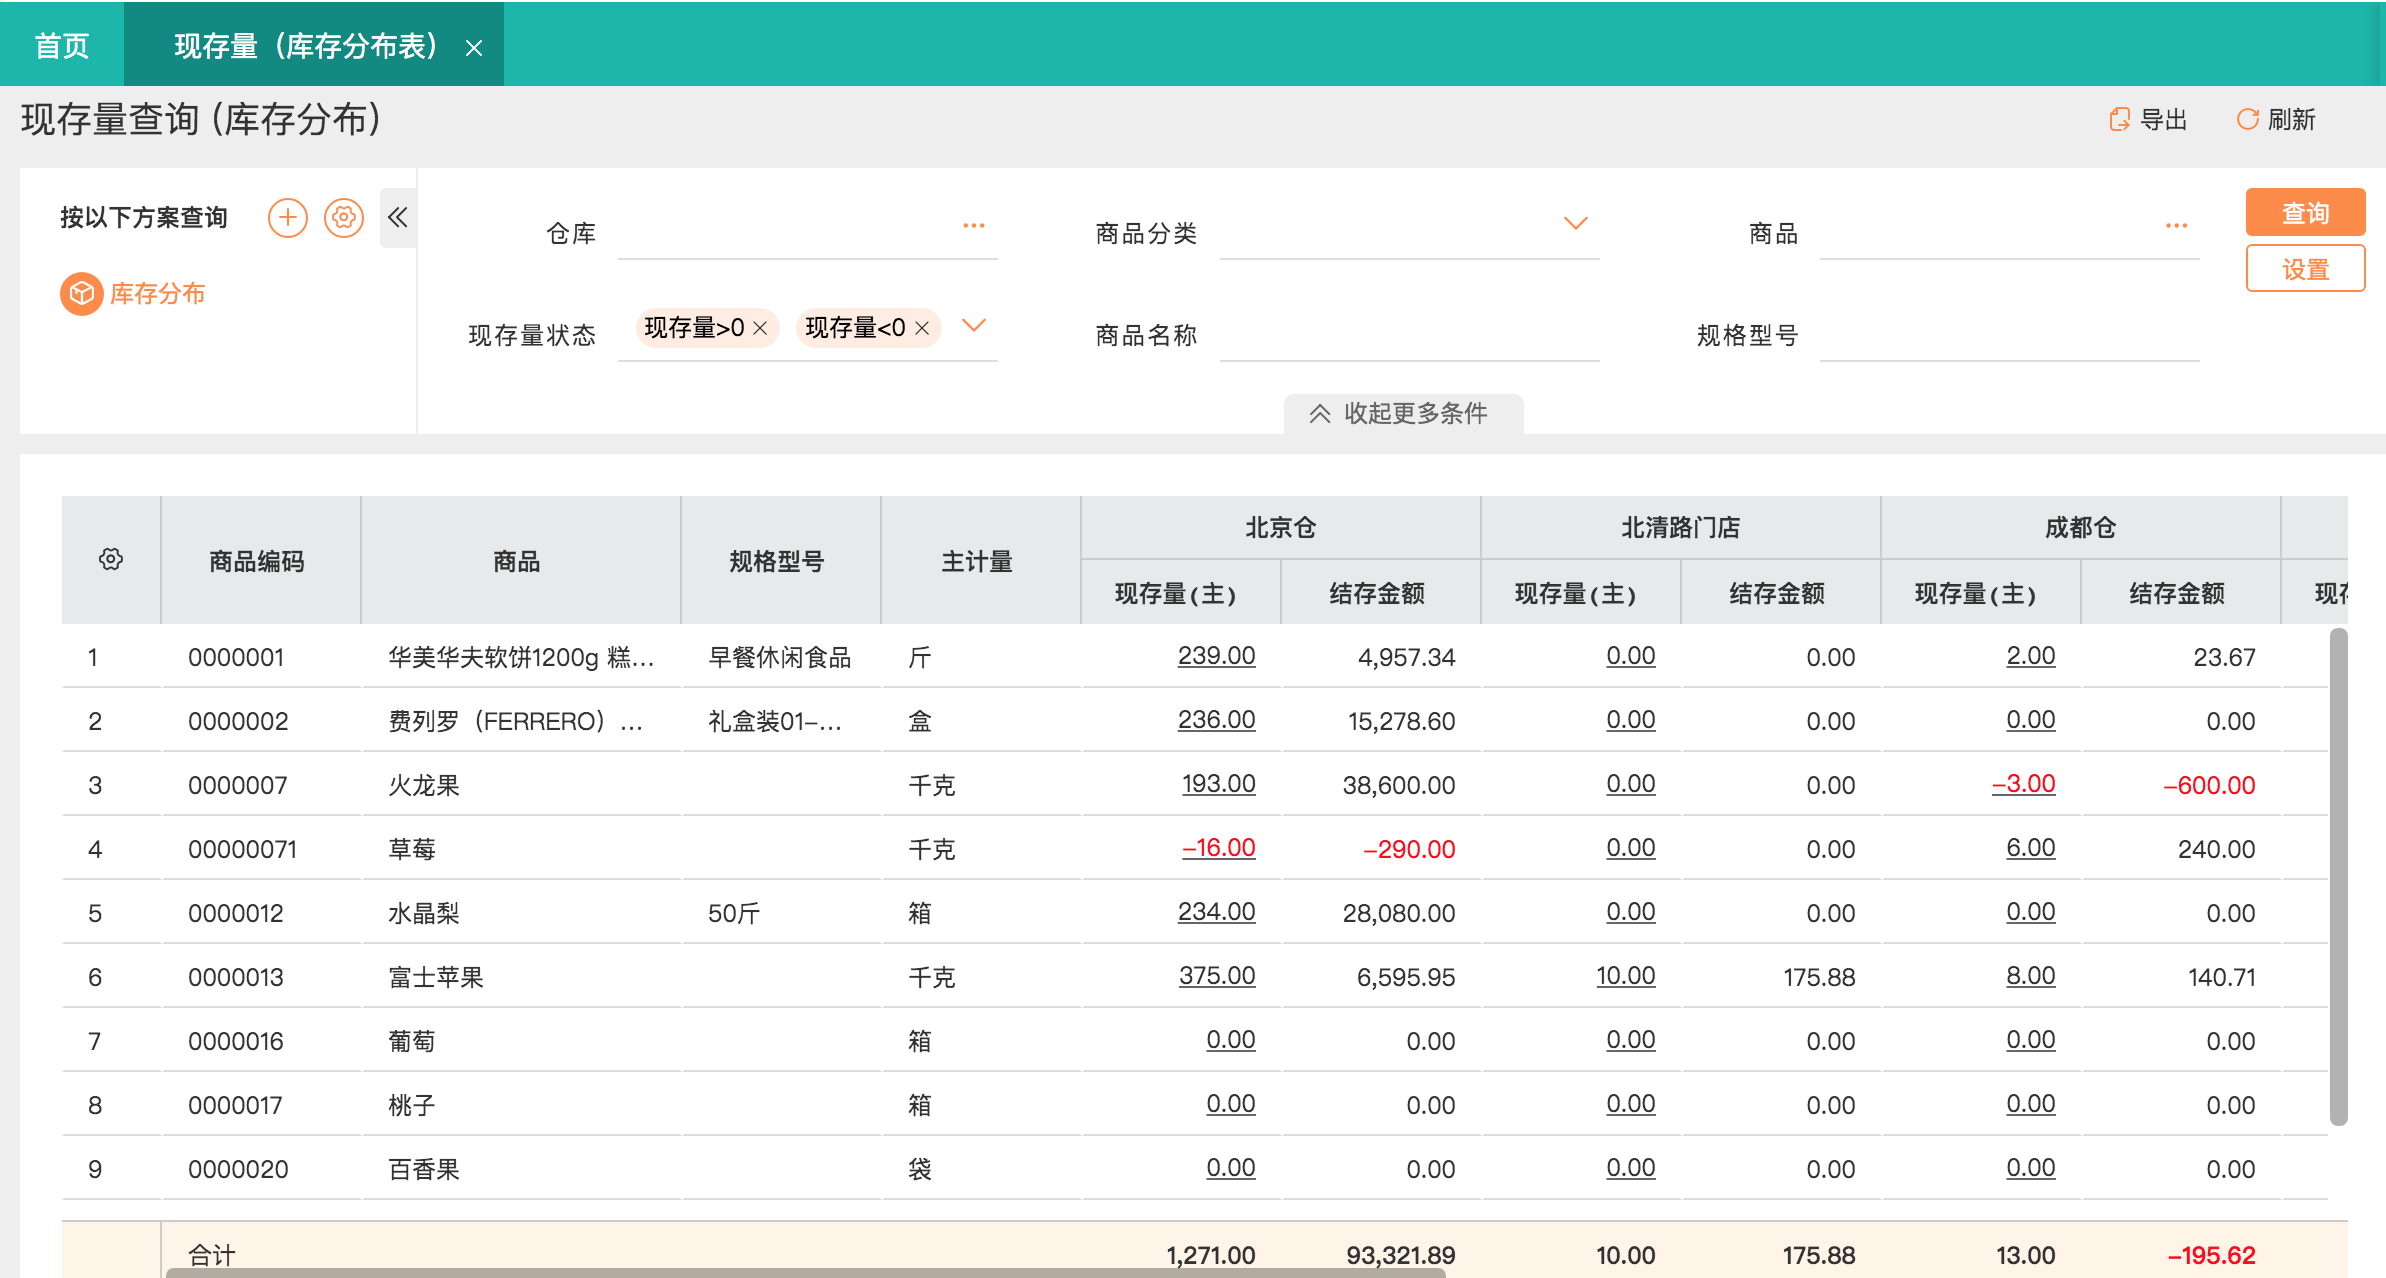This screenshot has height=1278, width=2386.
Task: Expand the 现存量状态 dropdown options
Action: pyautogui.click(x=978, y=327)
